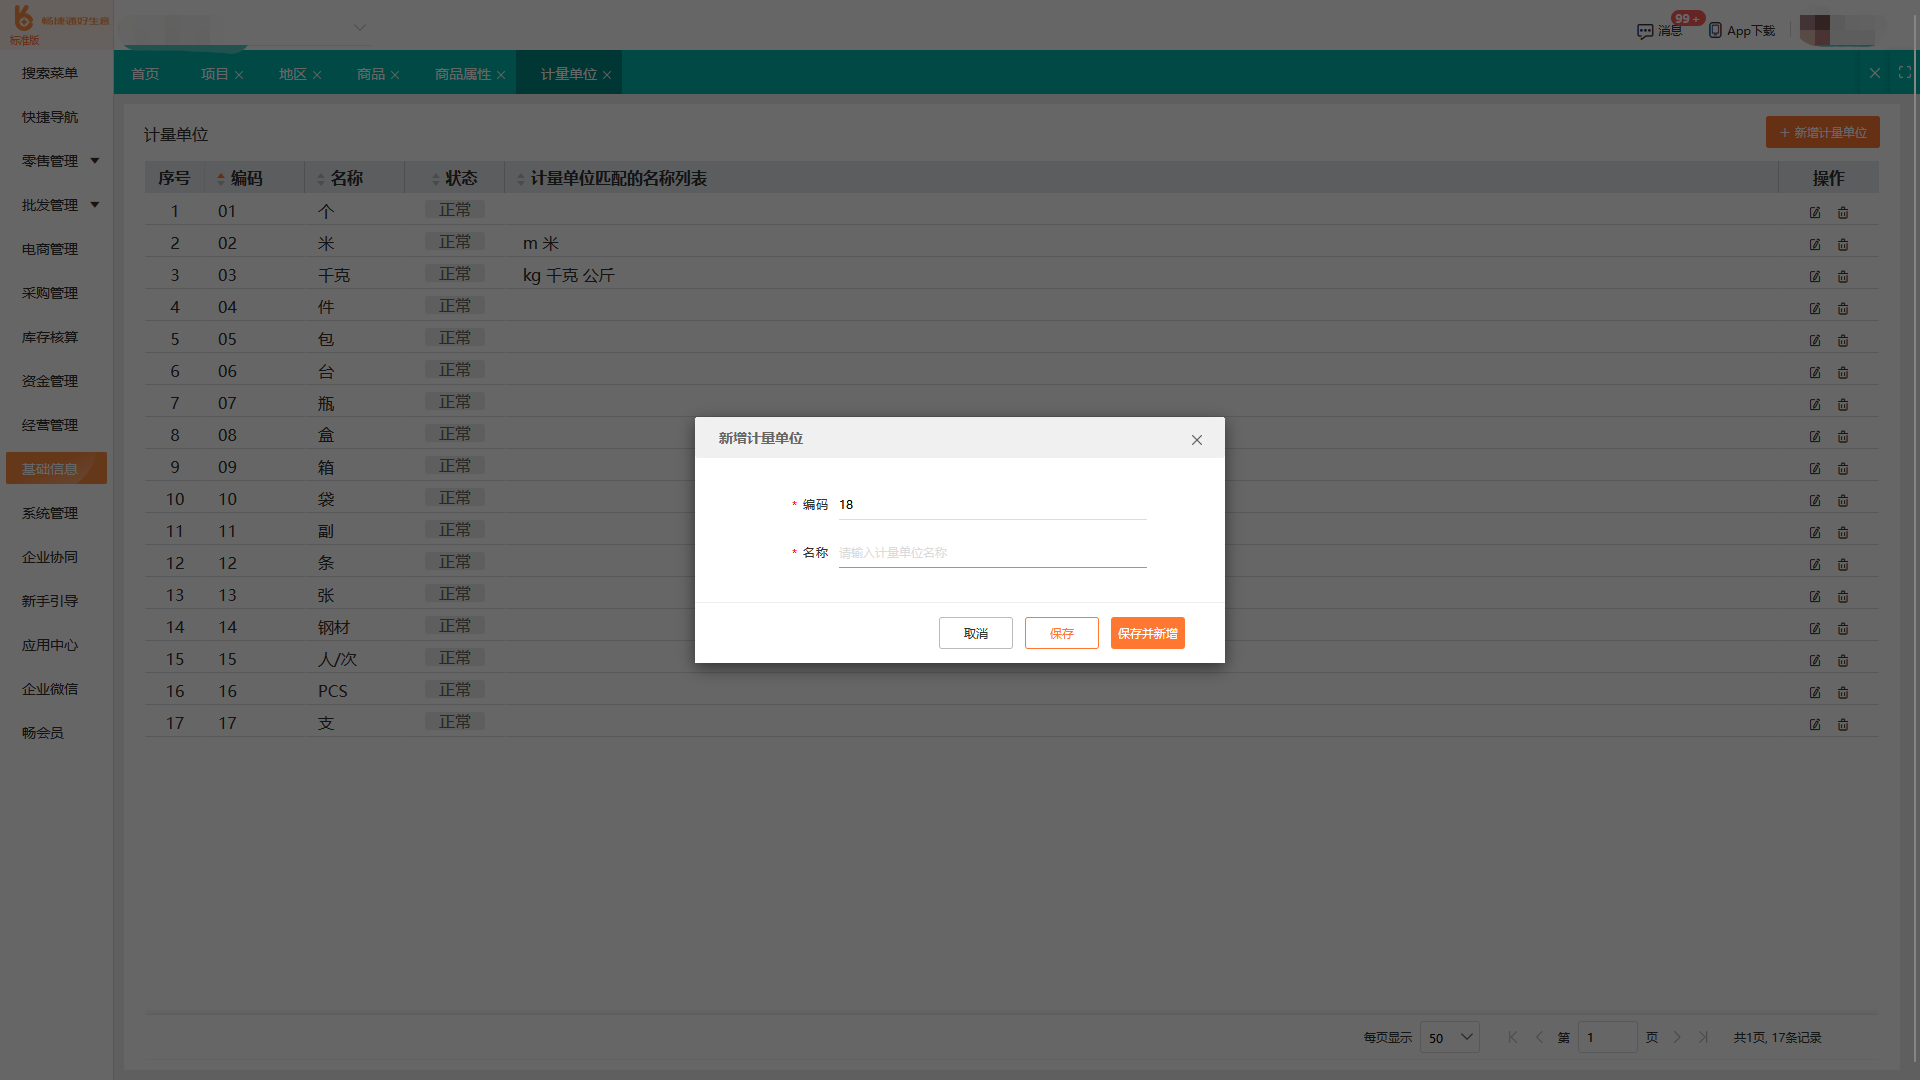Click the 取消 button in dialog

click(x=976, y=633)
